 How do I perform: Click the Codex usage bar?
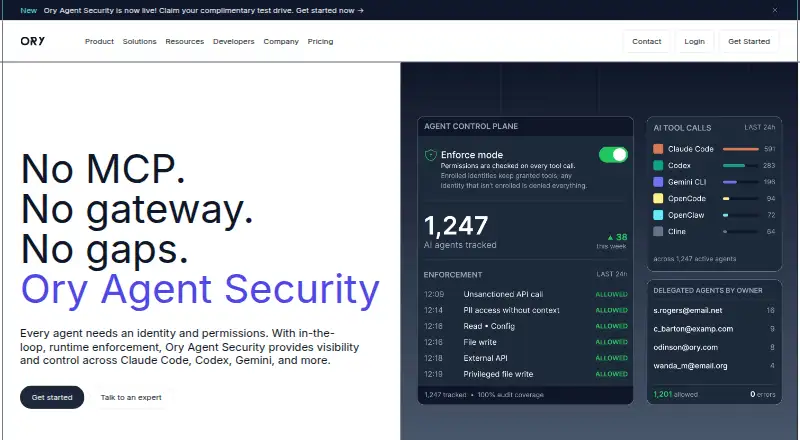740,165
